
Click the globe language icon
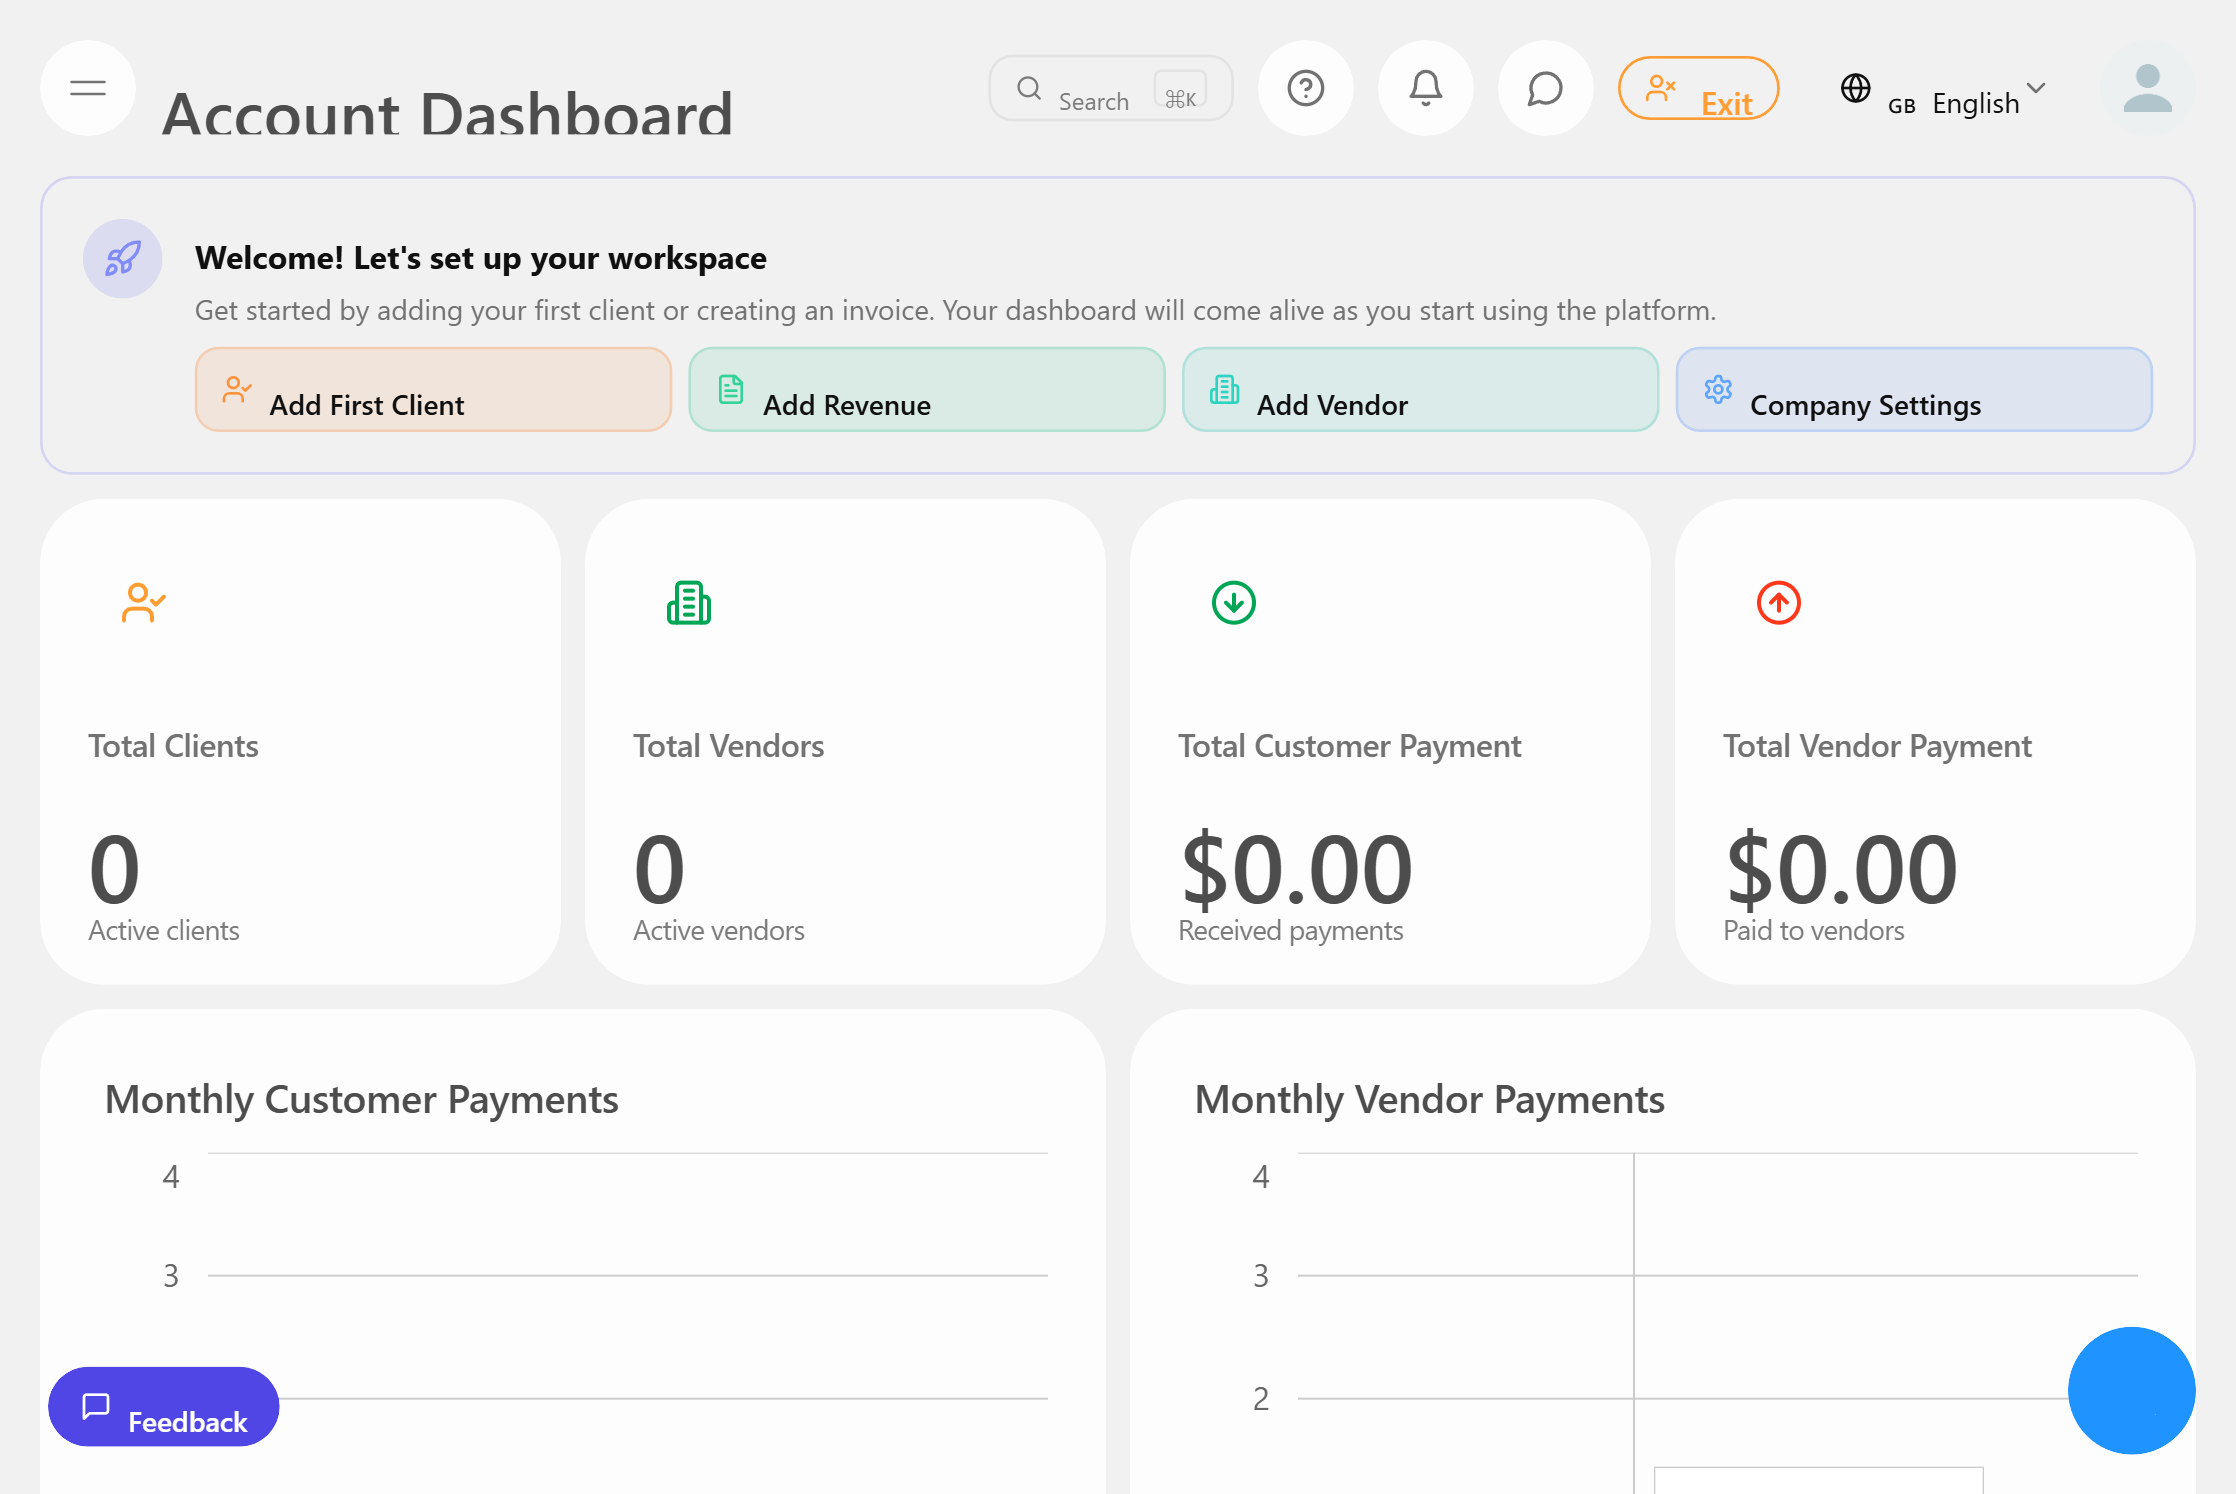pos(1856,89)
